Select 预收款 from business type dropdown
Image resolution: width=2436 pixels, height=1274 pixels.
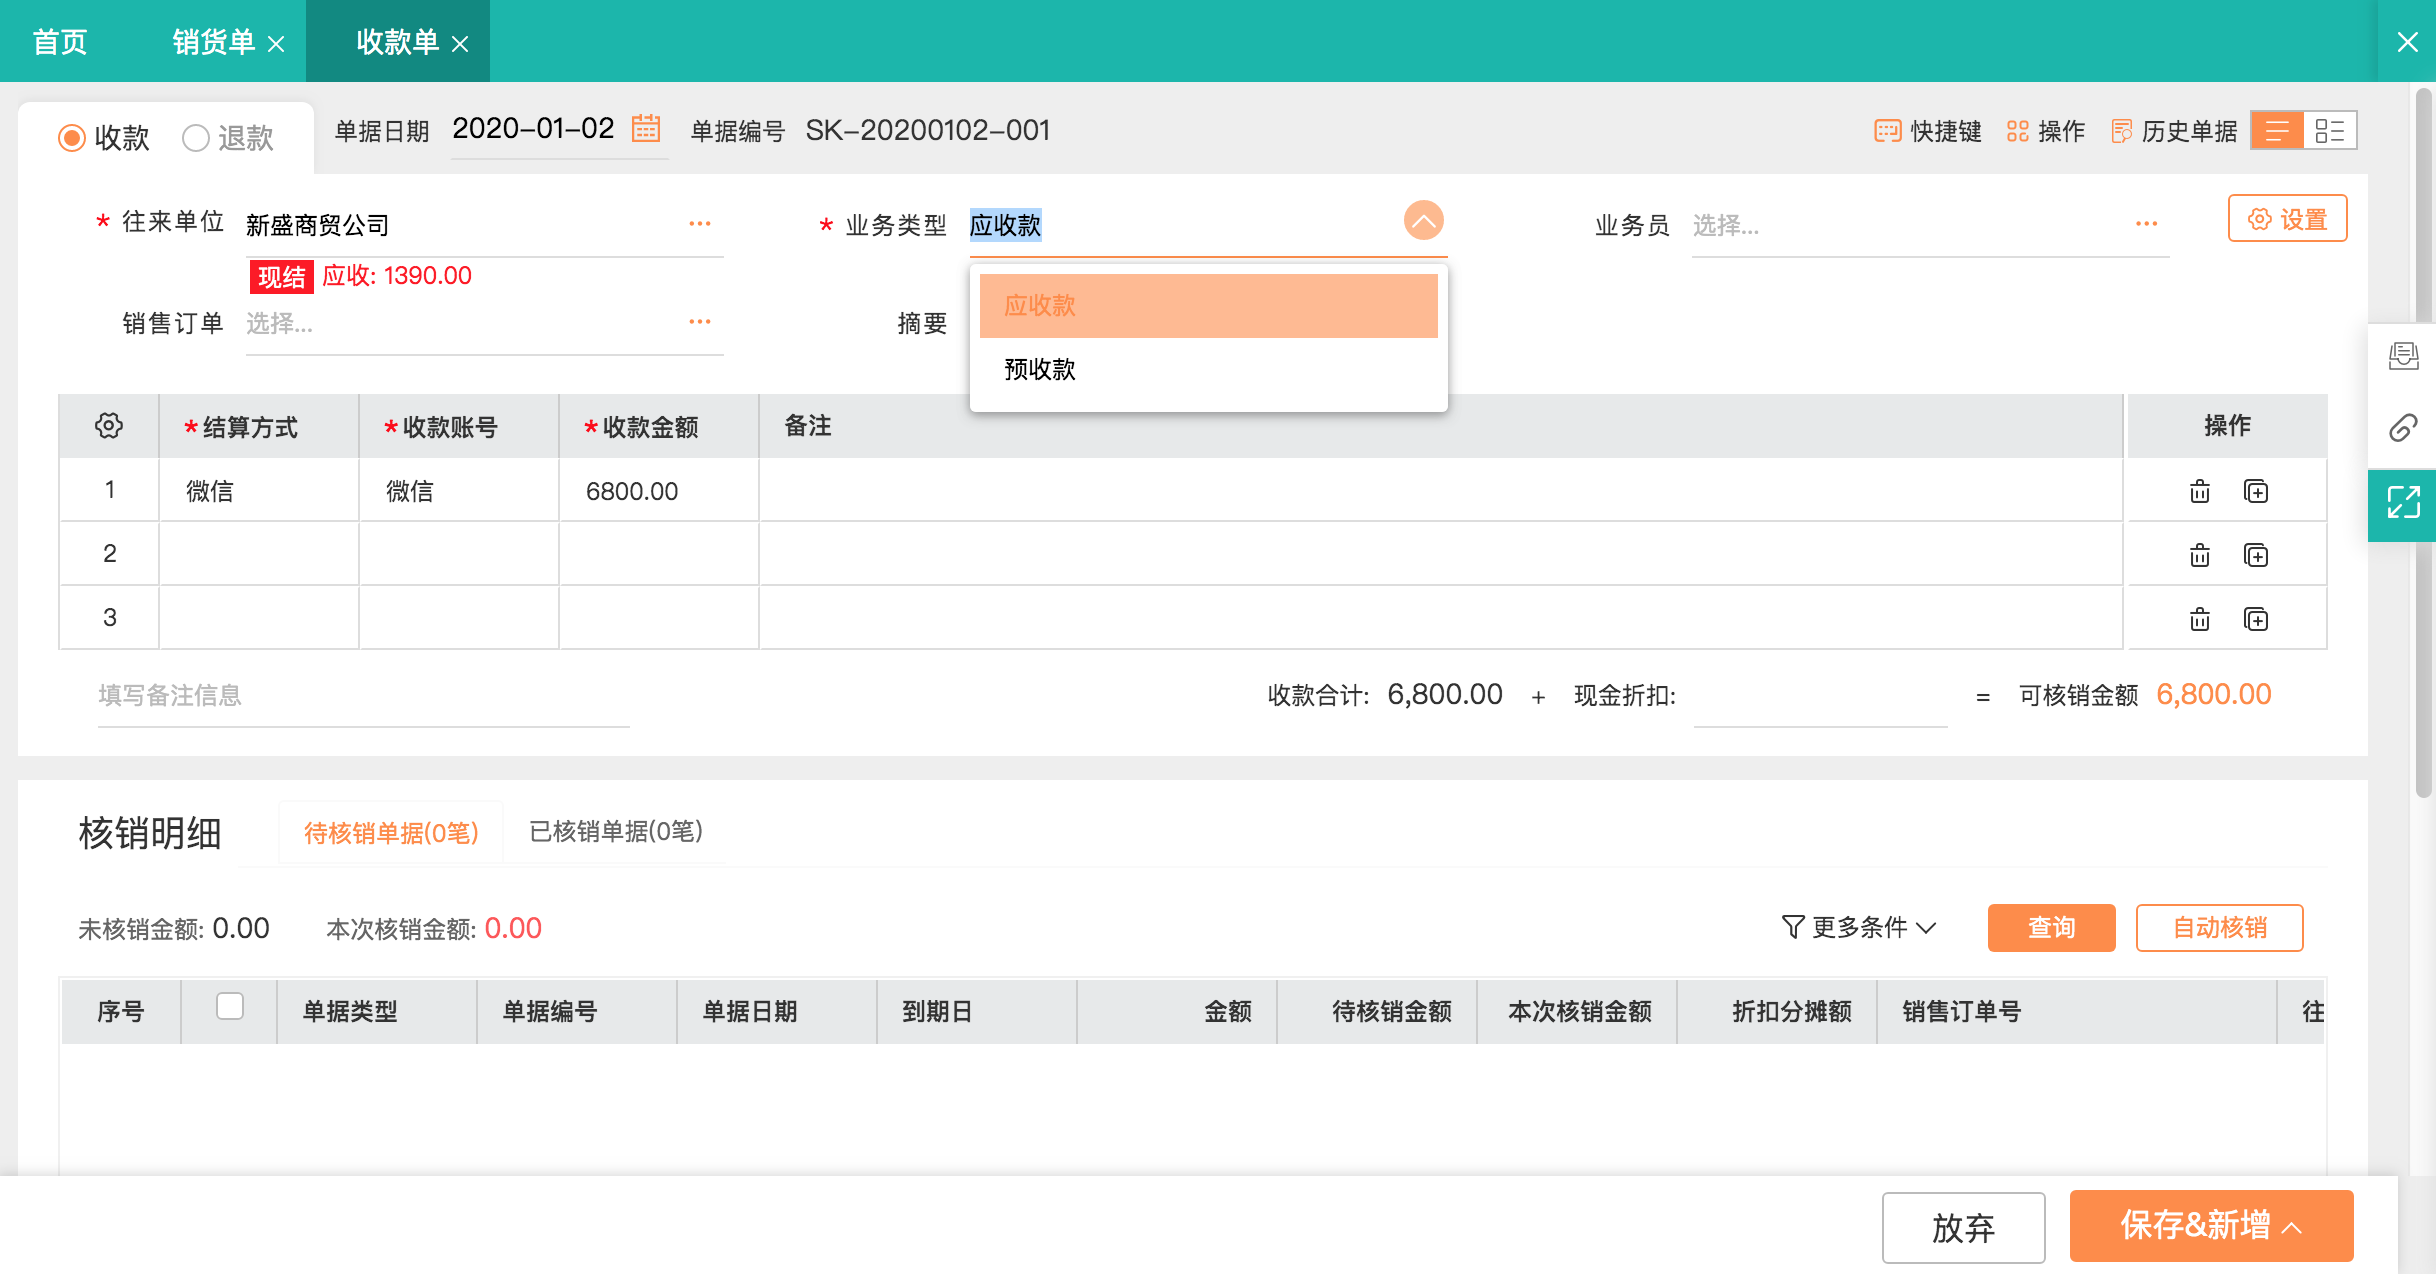pyautogui.click(x=1207, y=369)
